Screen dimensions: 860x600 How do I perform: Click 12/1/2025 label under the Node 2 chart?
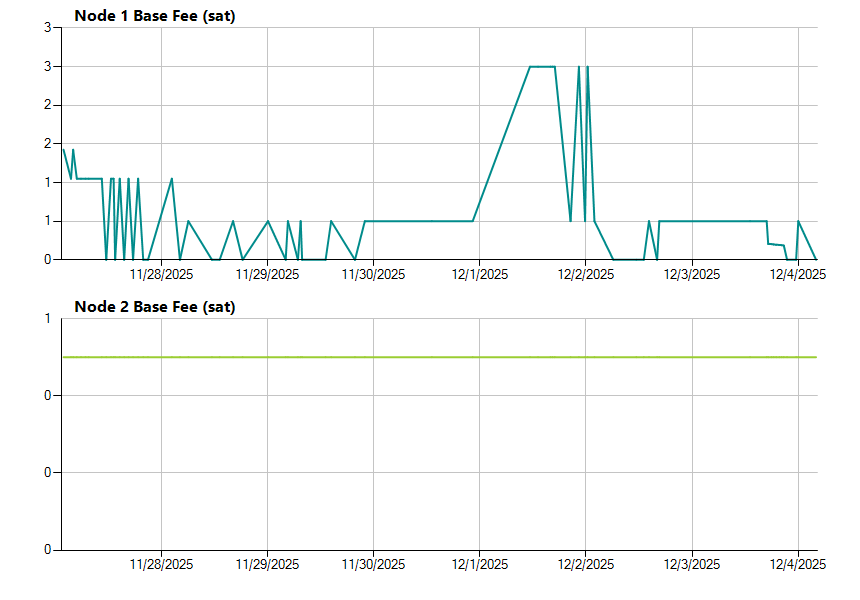pos(479,565)
